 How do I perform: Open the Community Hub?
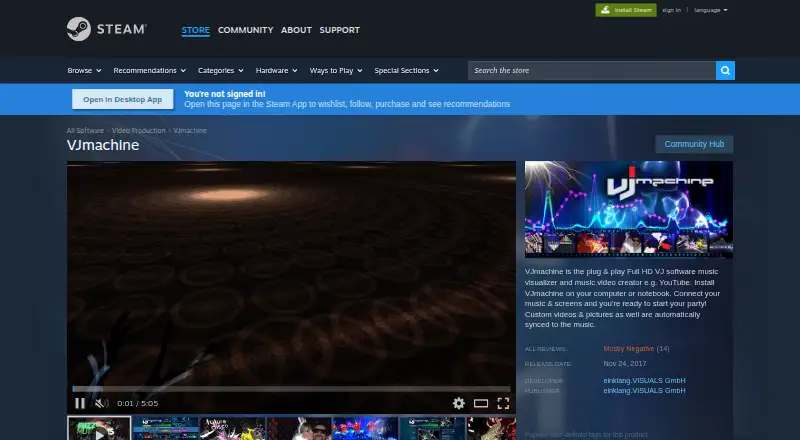point(694,144)
